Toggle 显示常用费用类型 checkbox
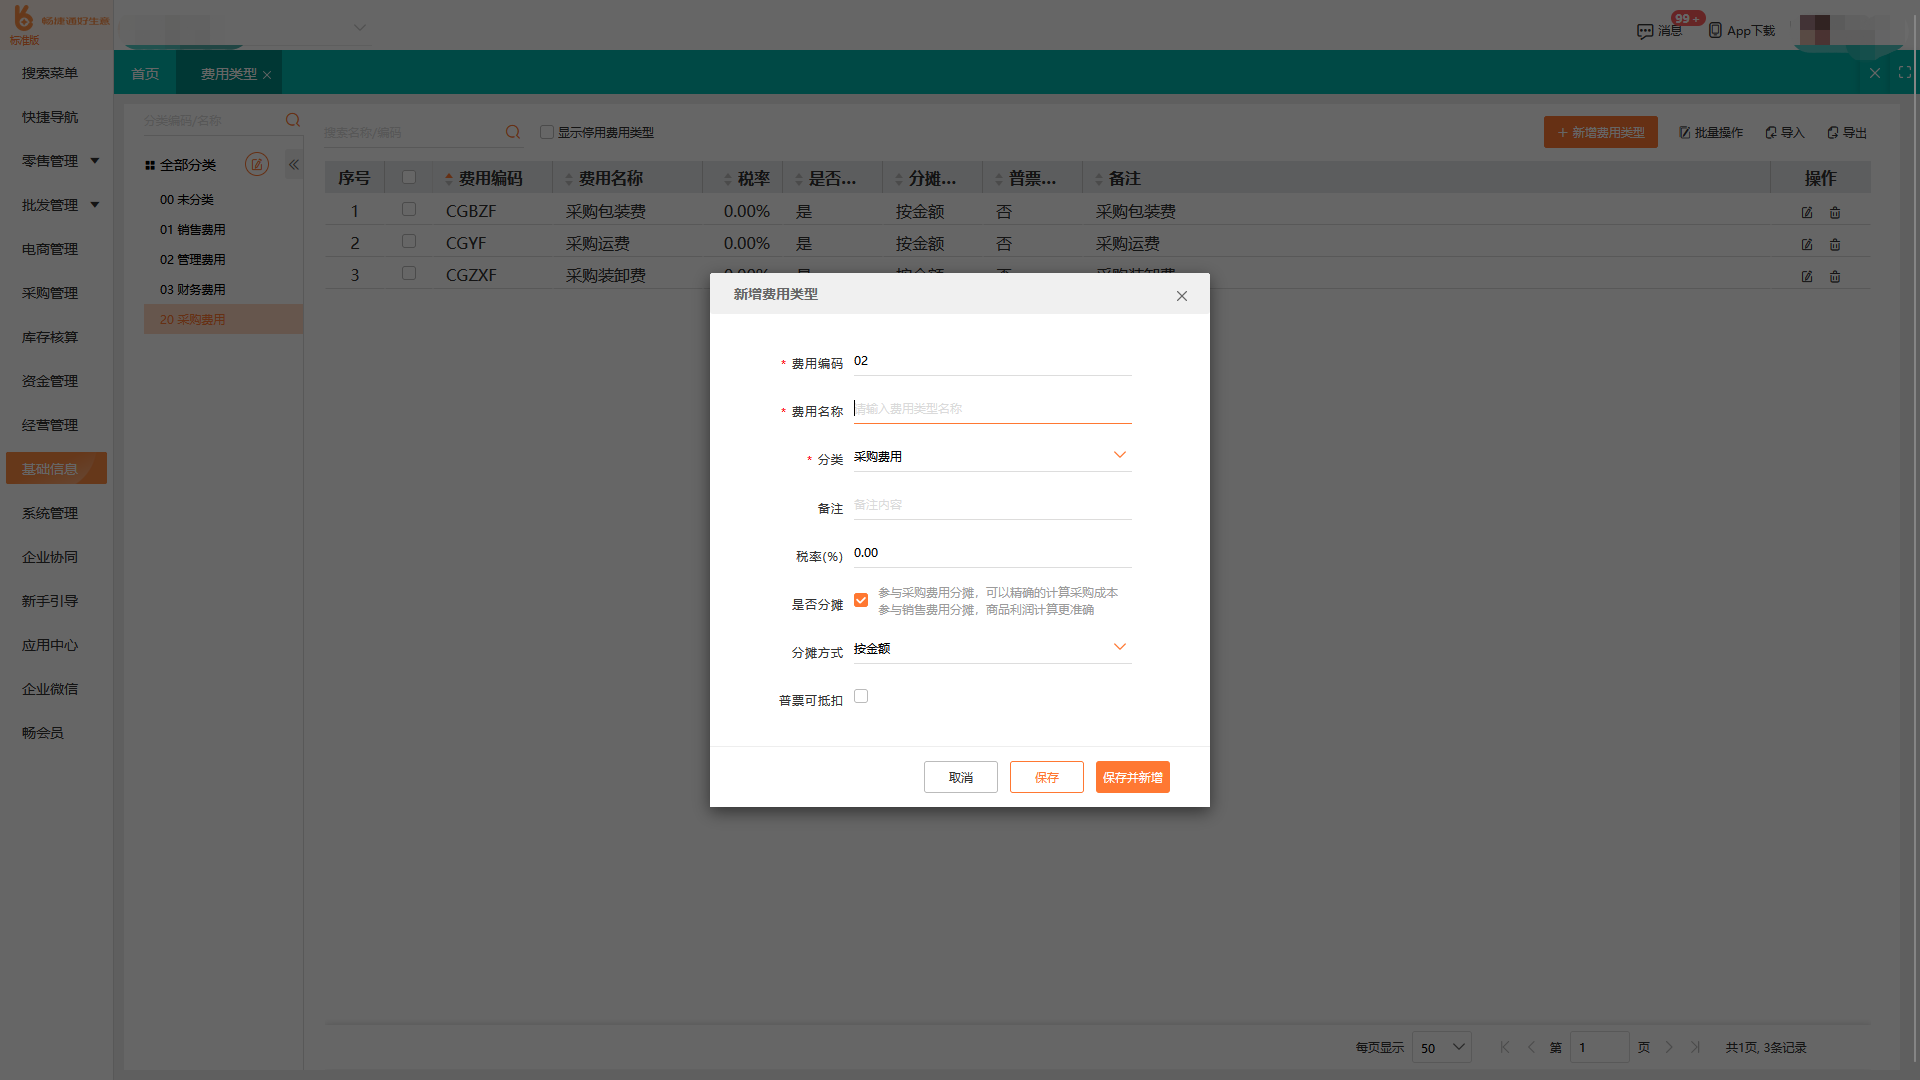The width and height of the screenshot is (1920, 1080). (x=545, y=132)
